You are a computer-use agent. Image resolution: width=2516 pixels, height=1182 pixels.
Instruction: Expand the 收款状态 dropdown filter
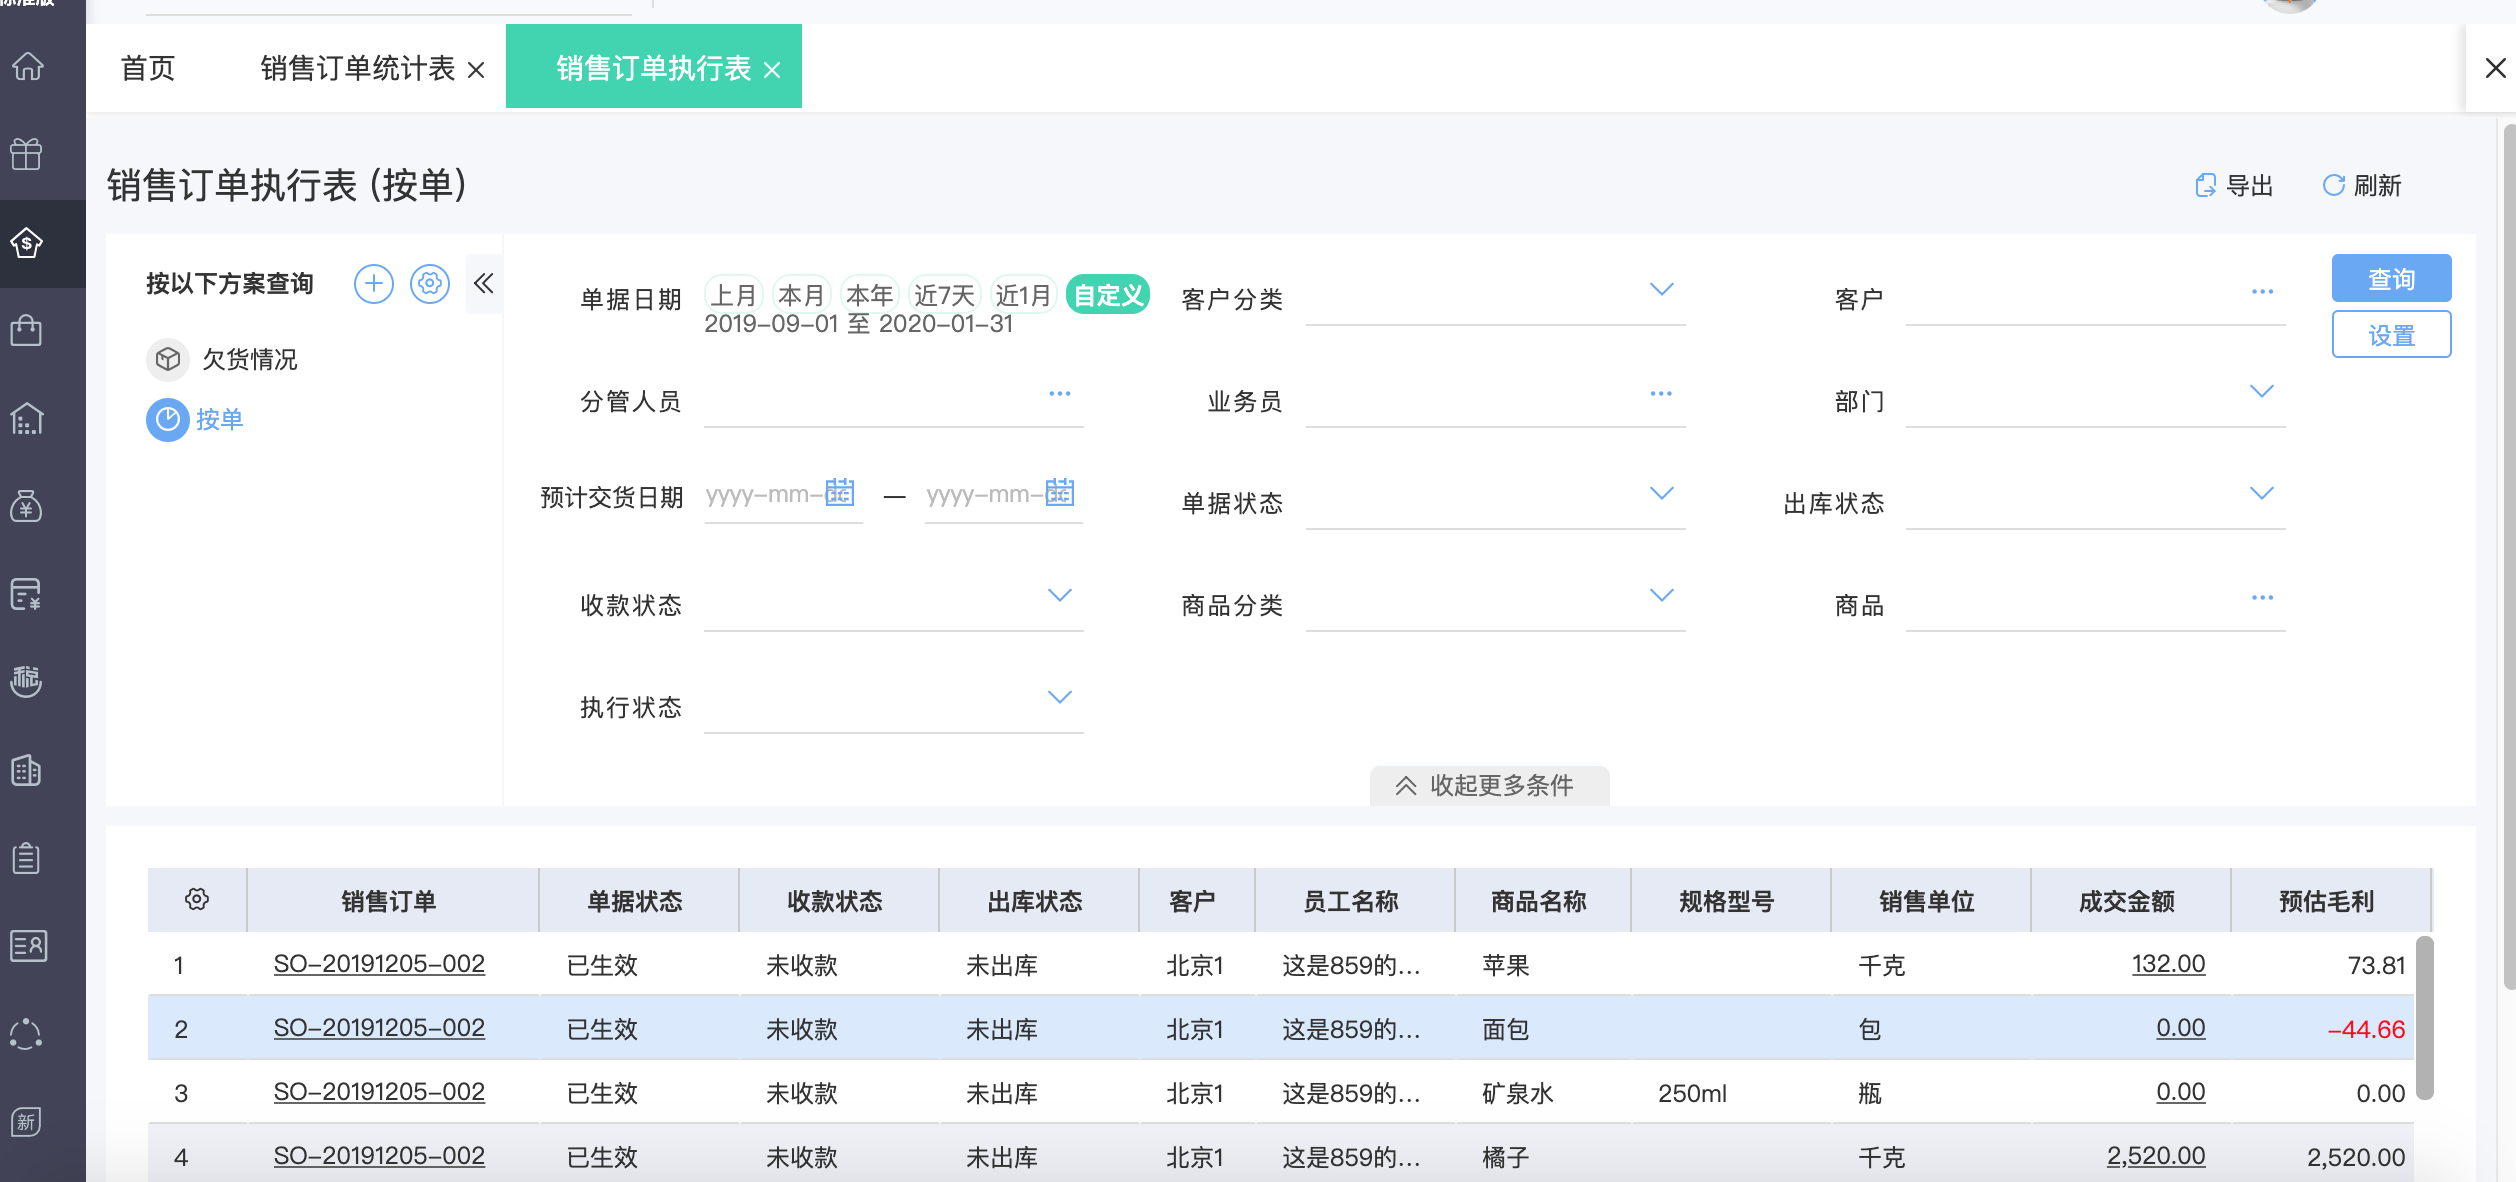pyautogui.click(x=1057, y=601)
